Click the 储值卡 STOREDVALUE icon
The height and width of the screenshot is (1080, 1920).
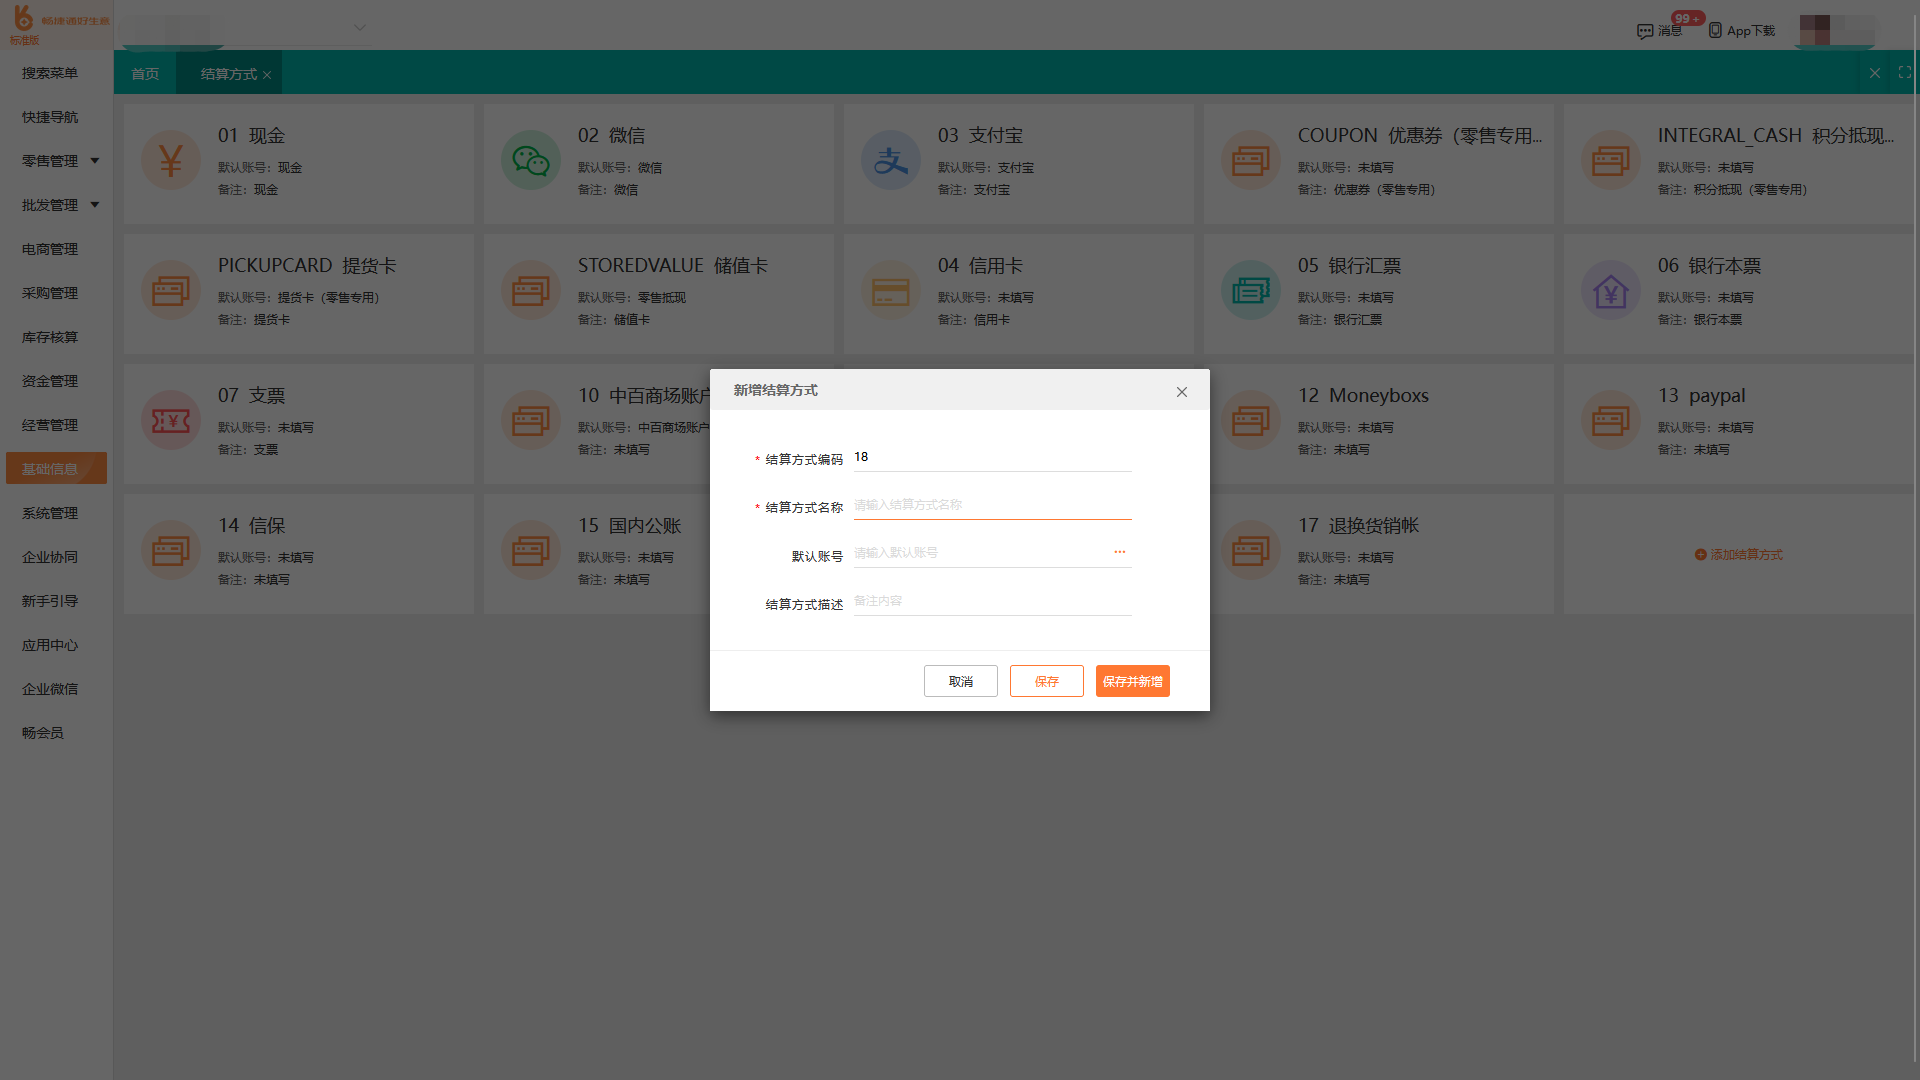coord(530,290)
